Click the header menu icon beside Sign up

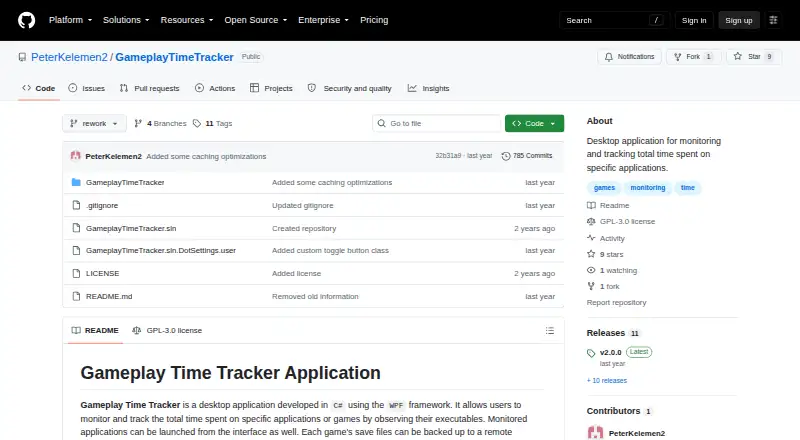773,20
